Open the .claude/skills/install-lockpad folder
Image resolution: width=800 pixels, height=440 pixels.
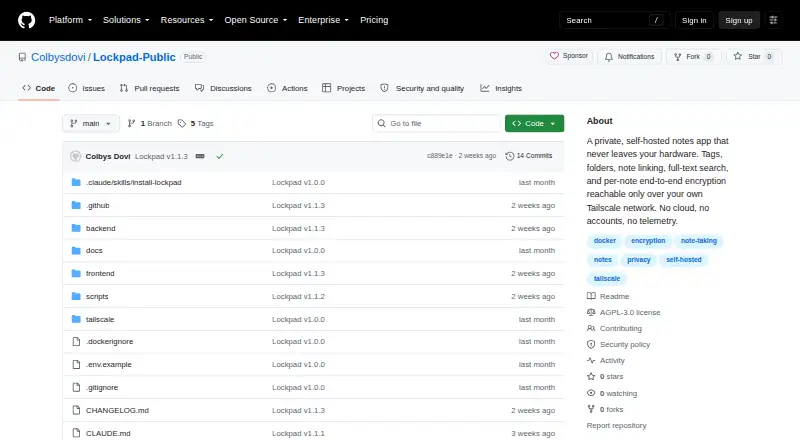point(134,182)
